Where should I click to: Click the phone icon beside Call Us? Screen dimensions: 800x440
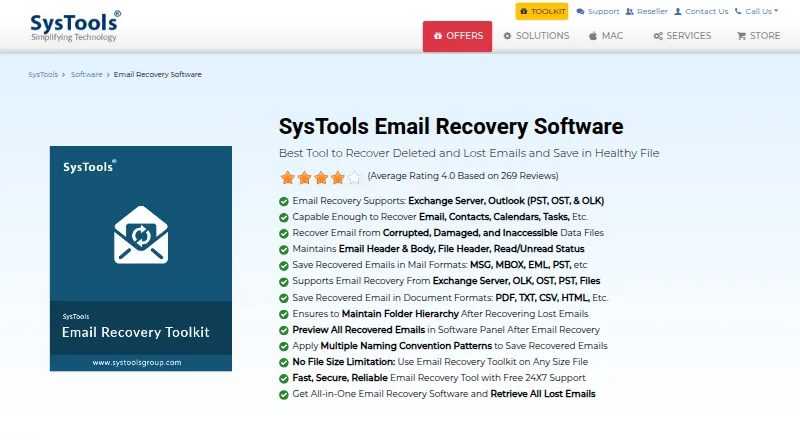click(x=738, y=11)
